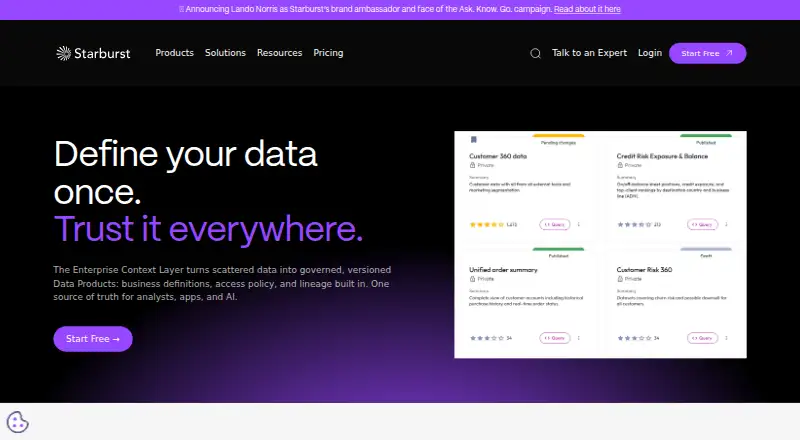Click the star rating on Customer Risk 360 card
The height and width of the screenshot is (440, 800).
pyautogui.click(x=634, y=338)
